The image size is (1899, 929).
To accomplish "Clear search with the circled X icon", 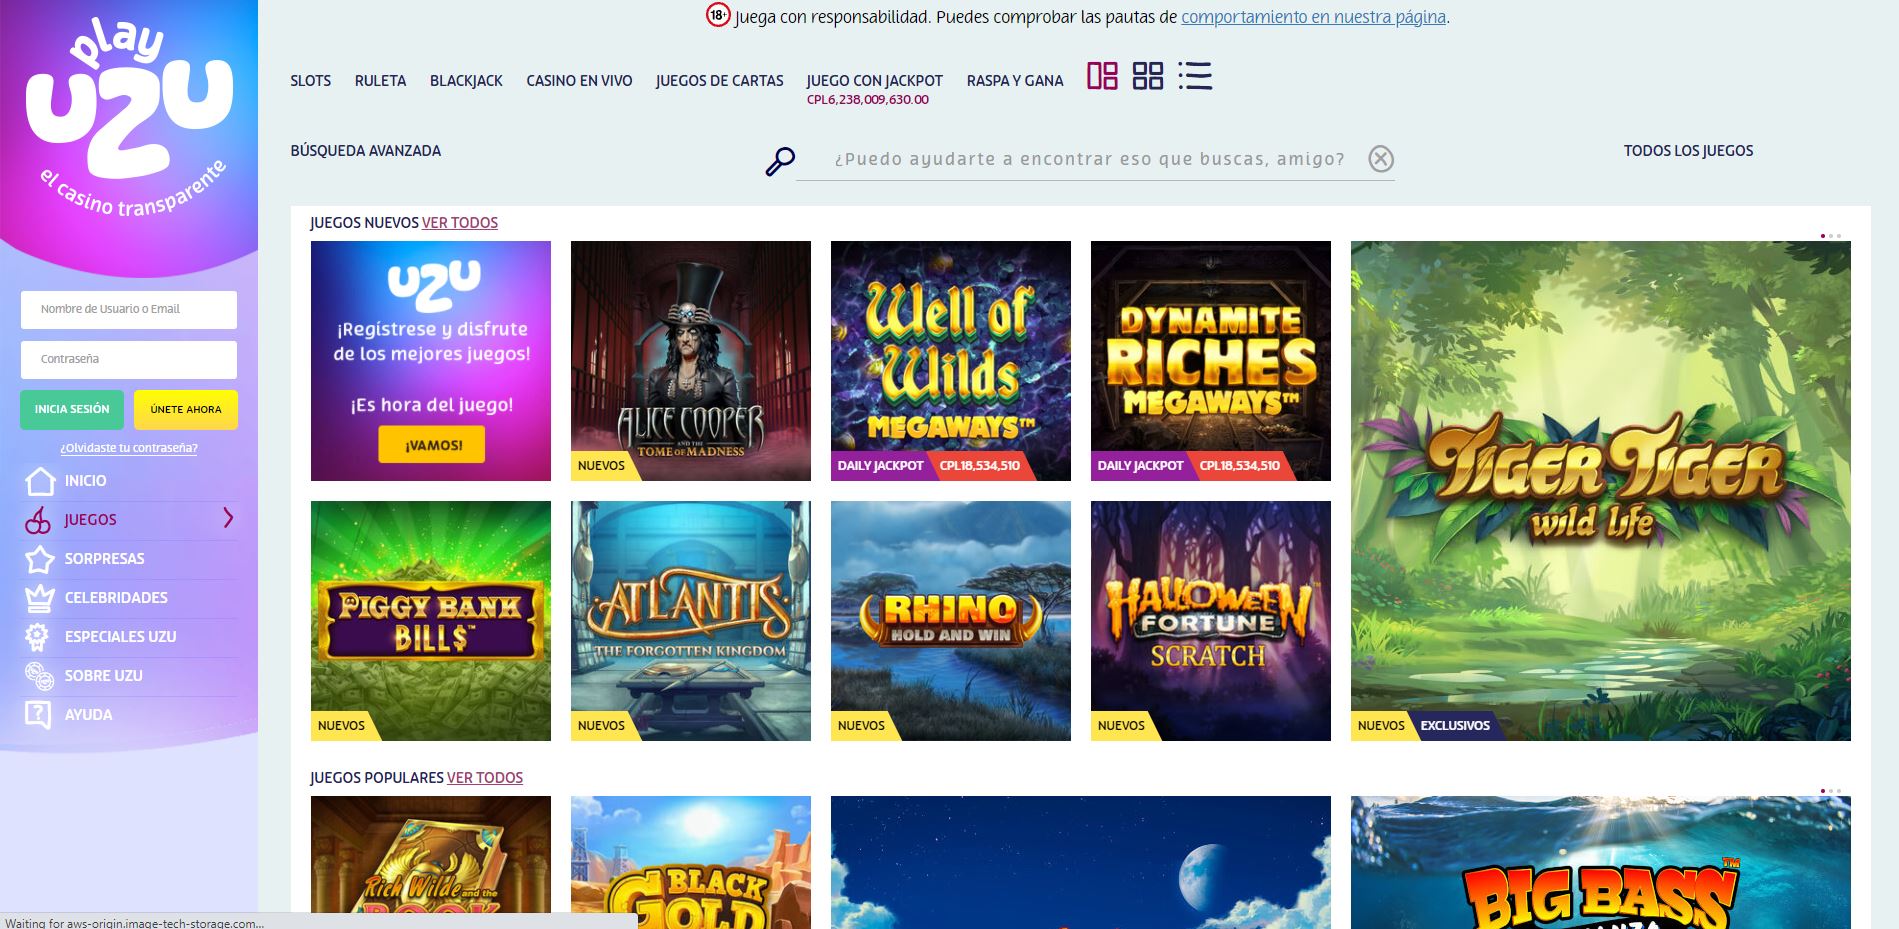I will [1380, 159].
